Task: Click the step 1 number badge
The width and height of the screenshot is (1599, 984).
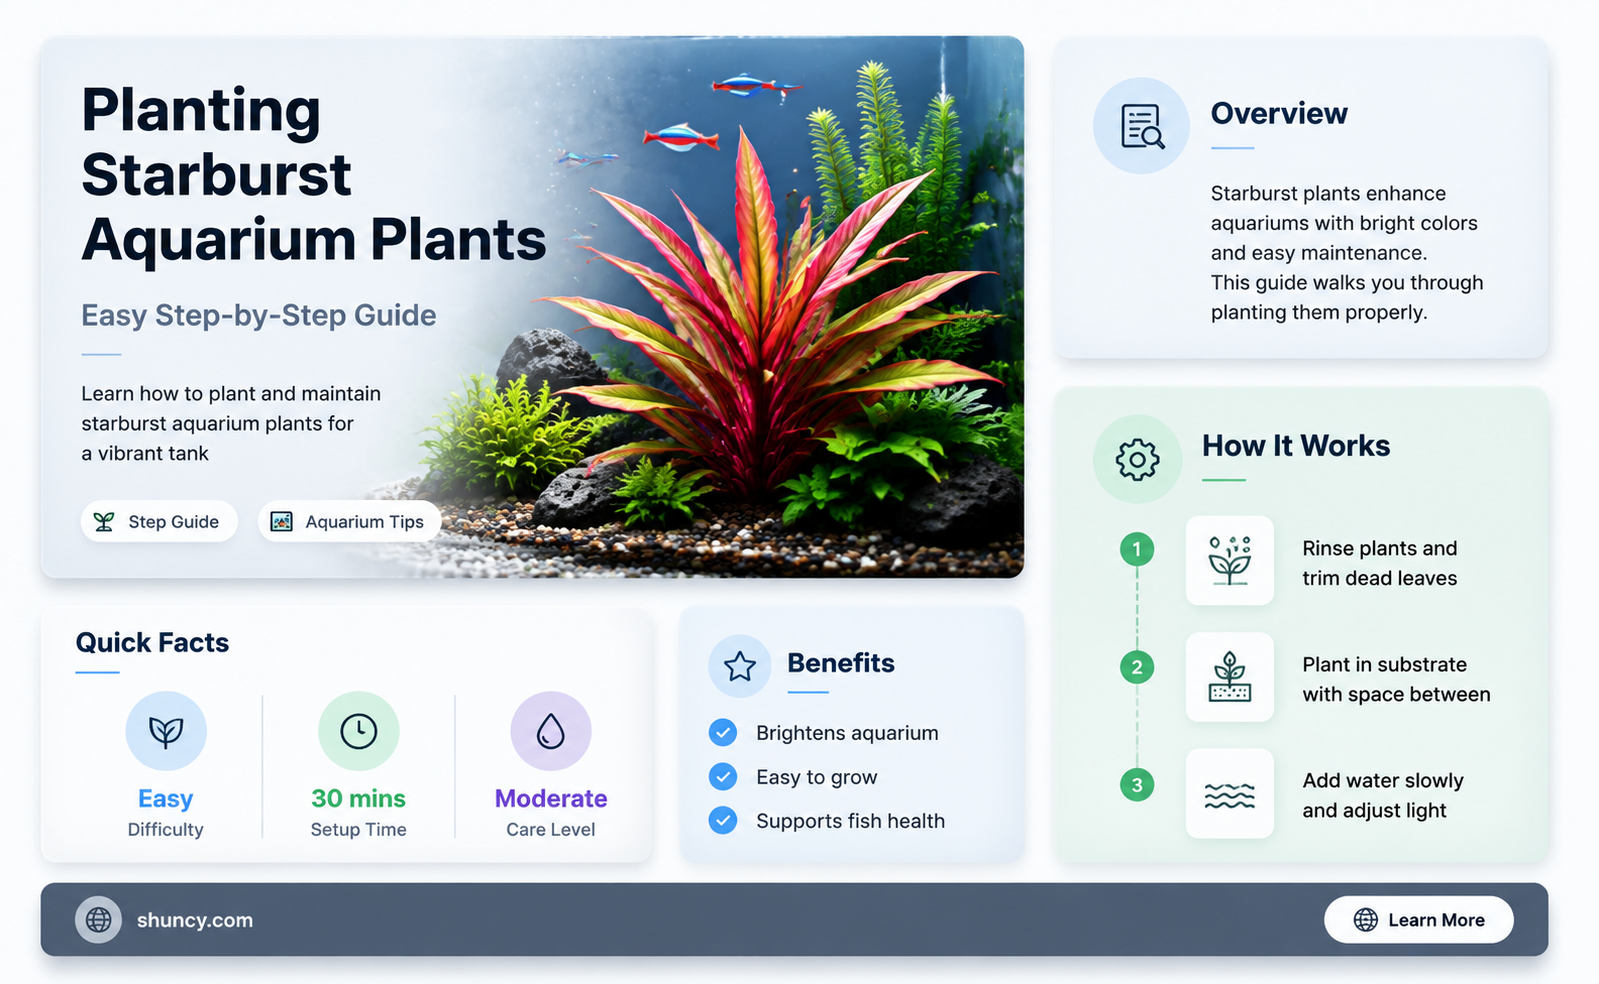Action: click(1137, 549)
